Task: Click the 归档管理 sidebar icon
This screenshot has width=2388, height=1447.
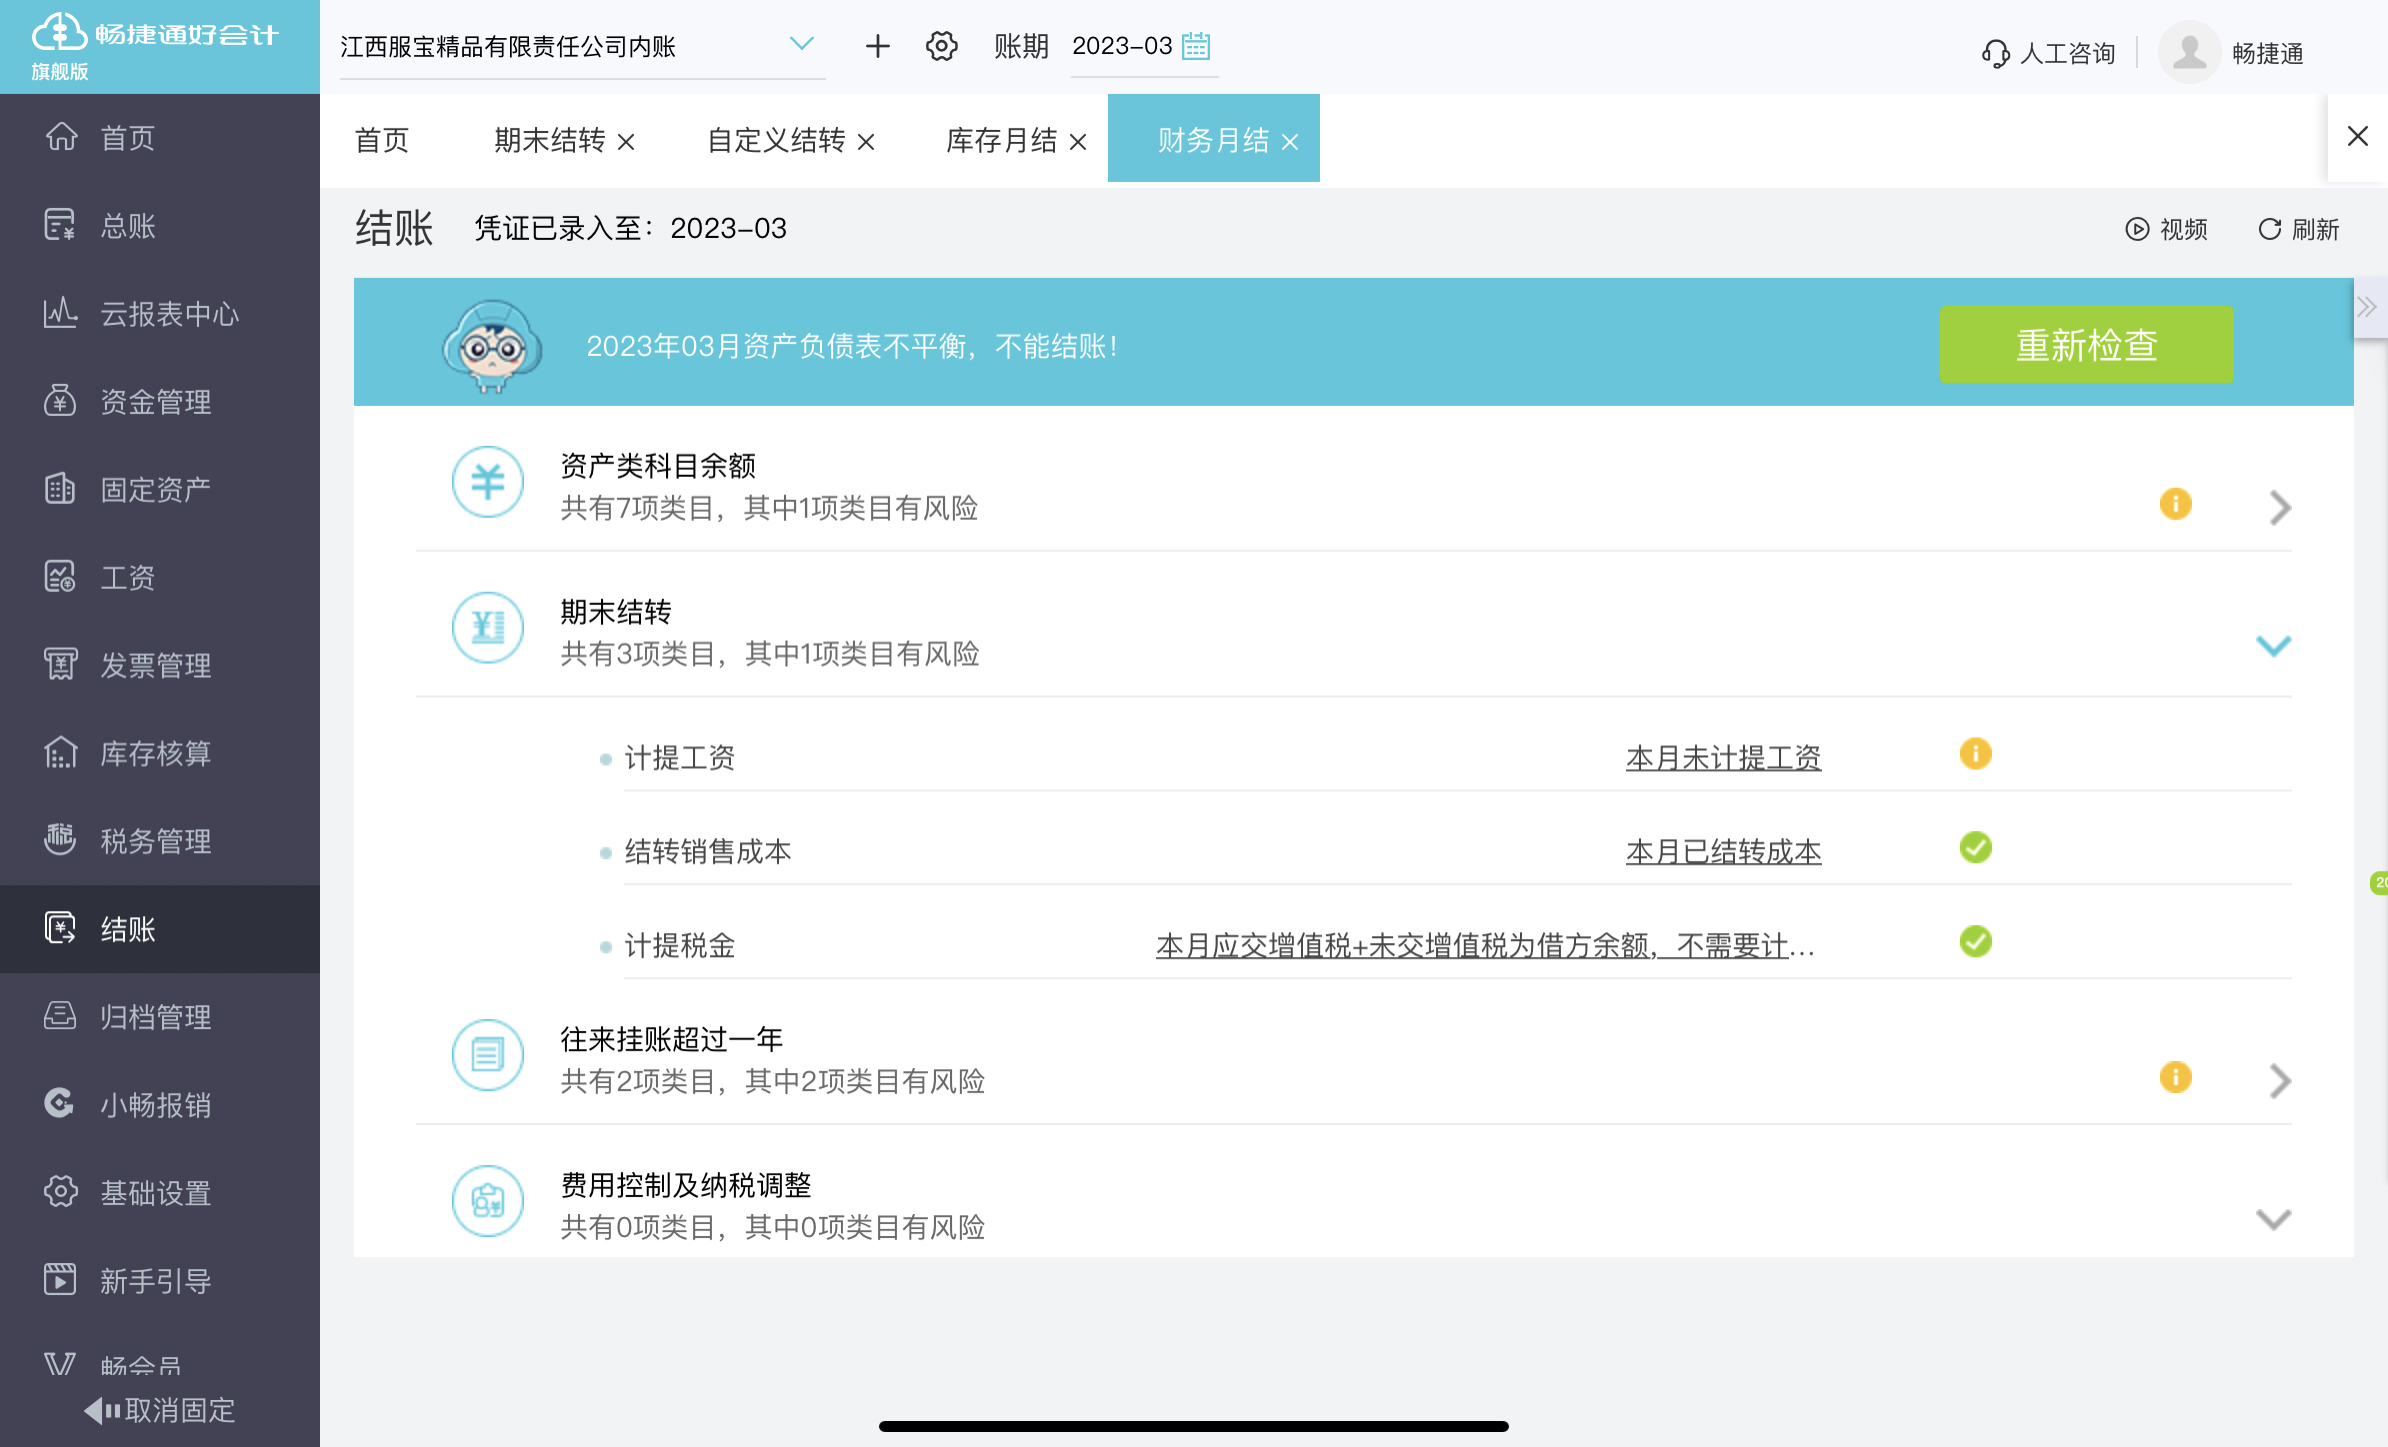Action: click(x=60, y=1015)
